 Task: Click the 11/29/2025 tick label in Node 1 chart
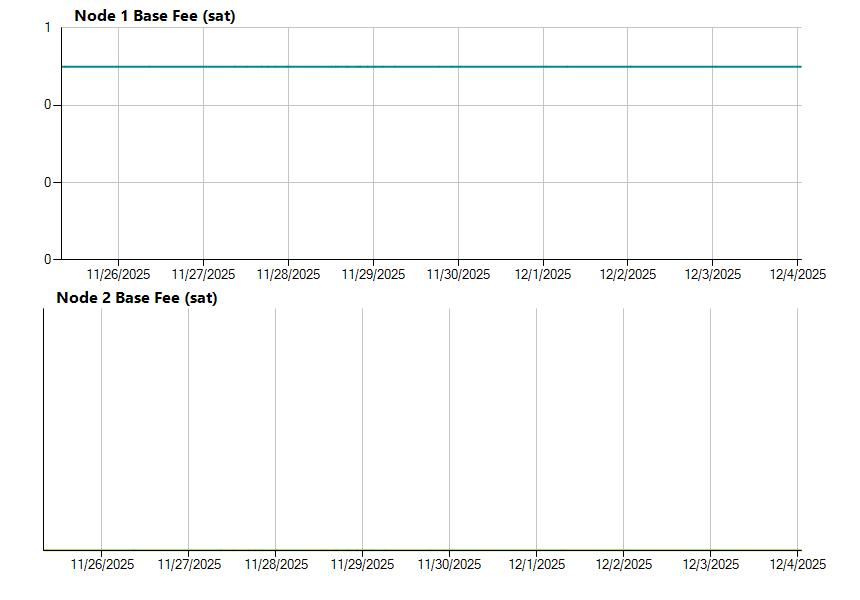point(374,274)
